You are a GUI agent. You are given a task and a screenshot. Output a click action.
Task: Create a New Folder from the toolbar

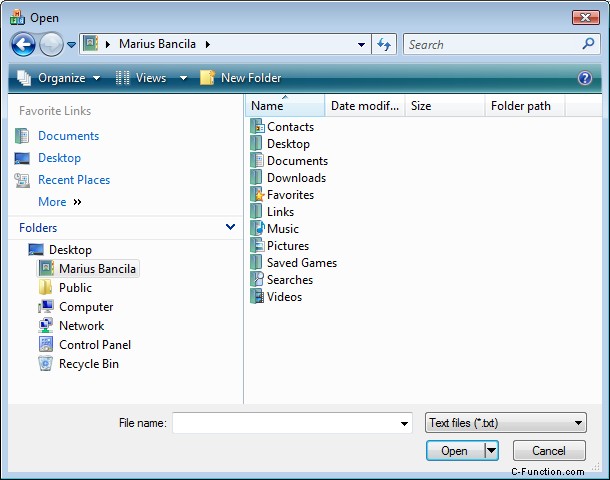pos(240,78)
